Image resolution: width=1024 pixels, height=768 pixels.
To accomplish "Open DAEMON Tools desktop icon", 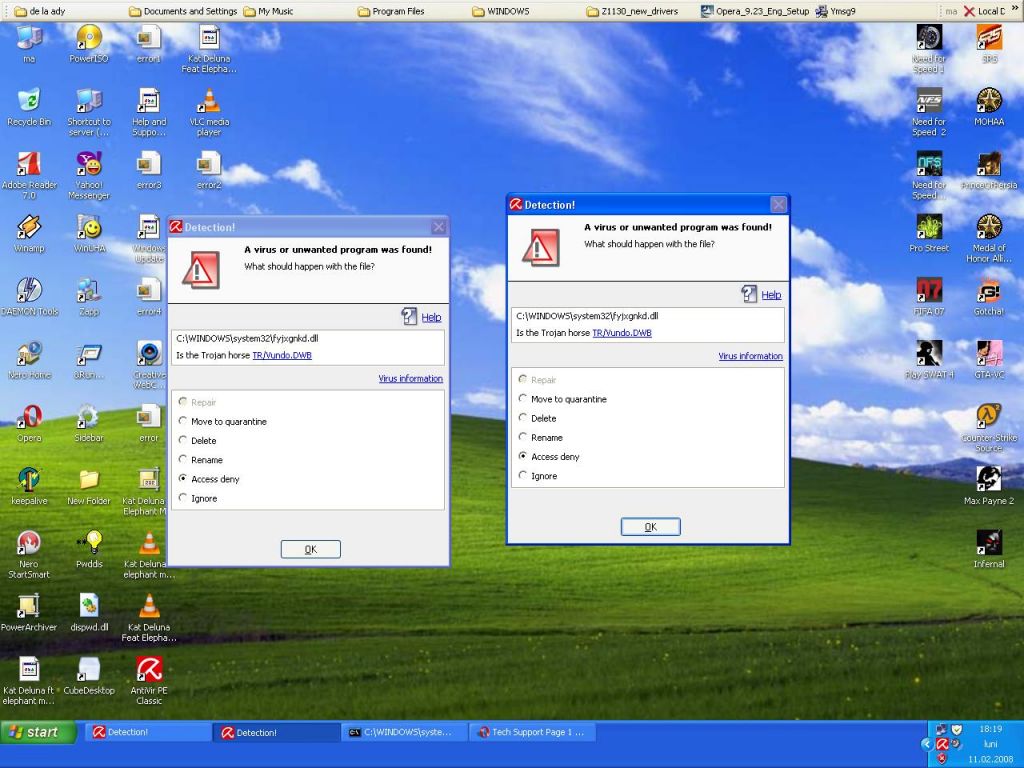I will click(29, 291).
